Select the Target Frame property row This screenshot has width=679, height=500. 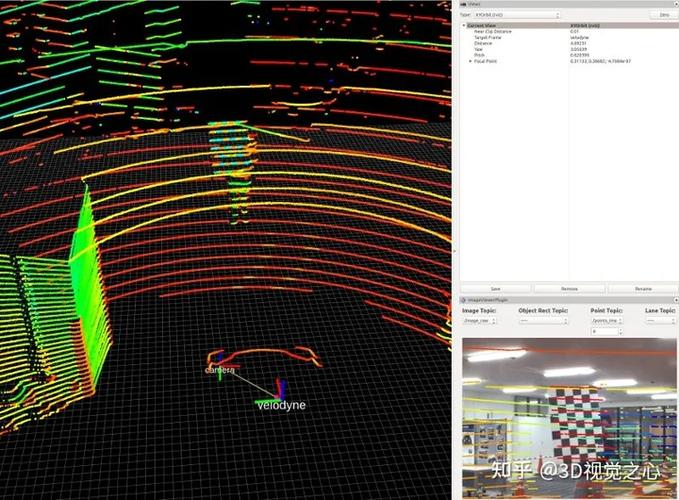click(569, 38)
